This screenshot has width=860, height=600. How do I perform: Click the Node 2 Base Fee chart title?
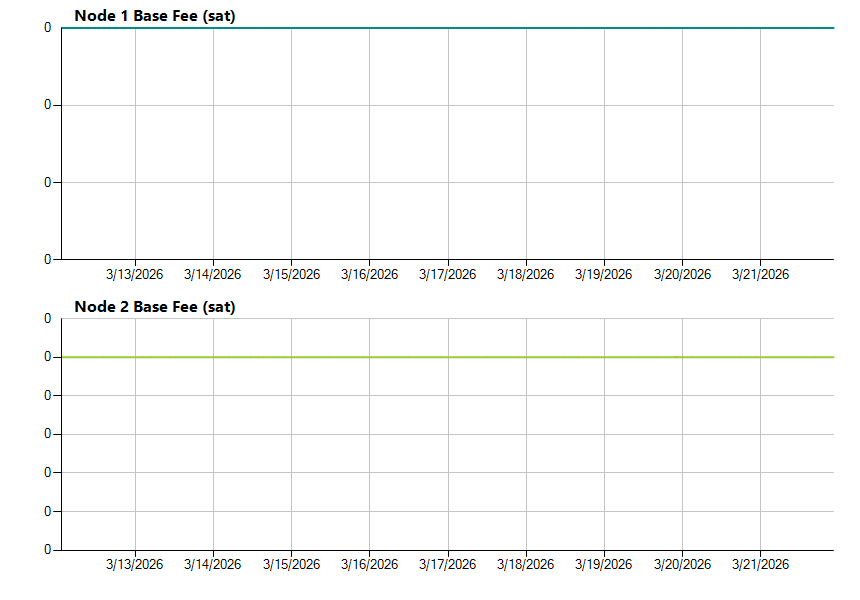pos(155,307)
